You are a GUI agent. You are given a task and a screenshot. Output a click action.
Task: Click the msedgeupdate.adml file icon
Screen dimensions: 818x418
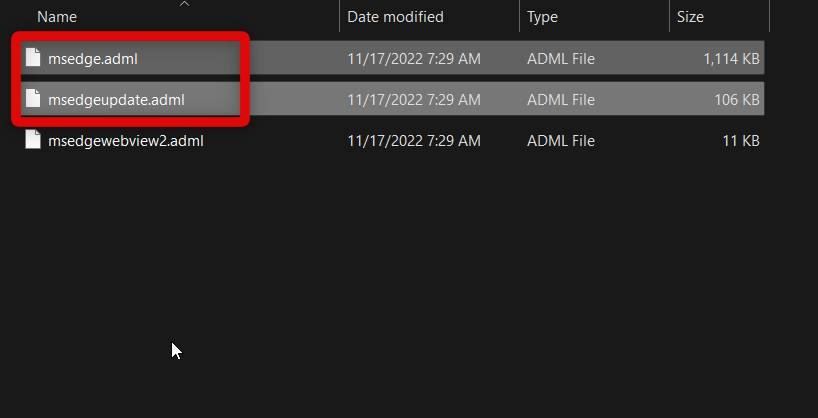35,99
